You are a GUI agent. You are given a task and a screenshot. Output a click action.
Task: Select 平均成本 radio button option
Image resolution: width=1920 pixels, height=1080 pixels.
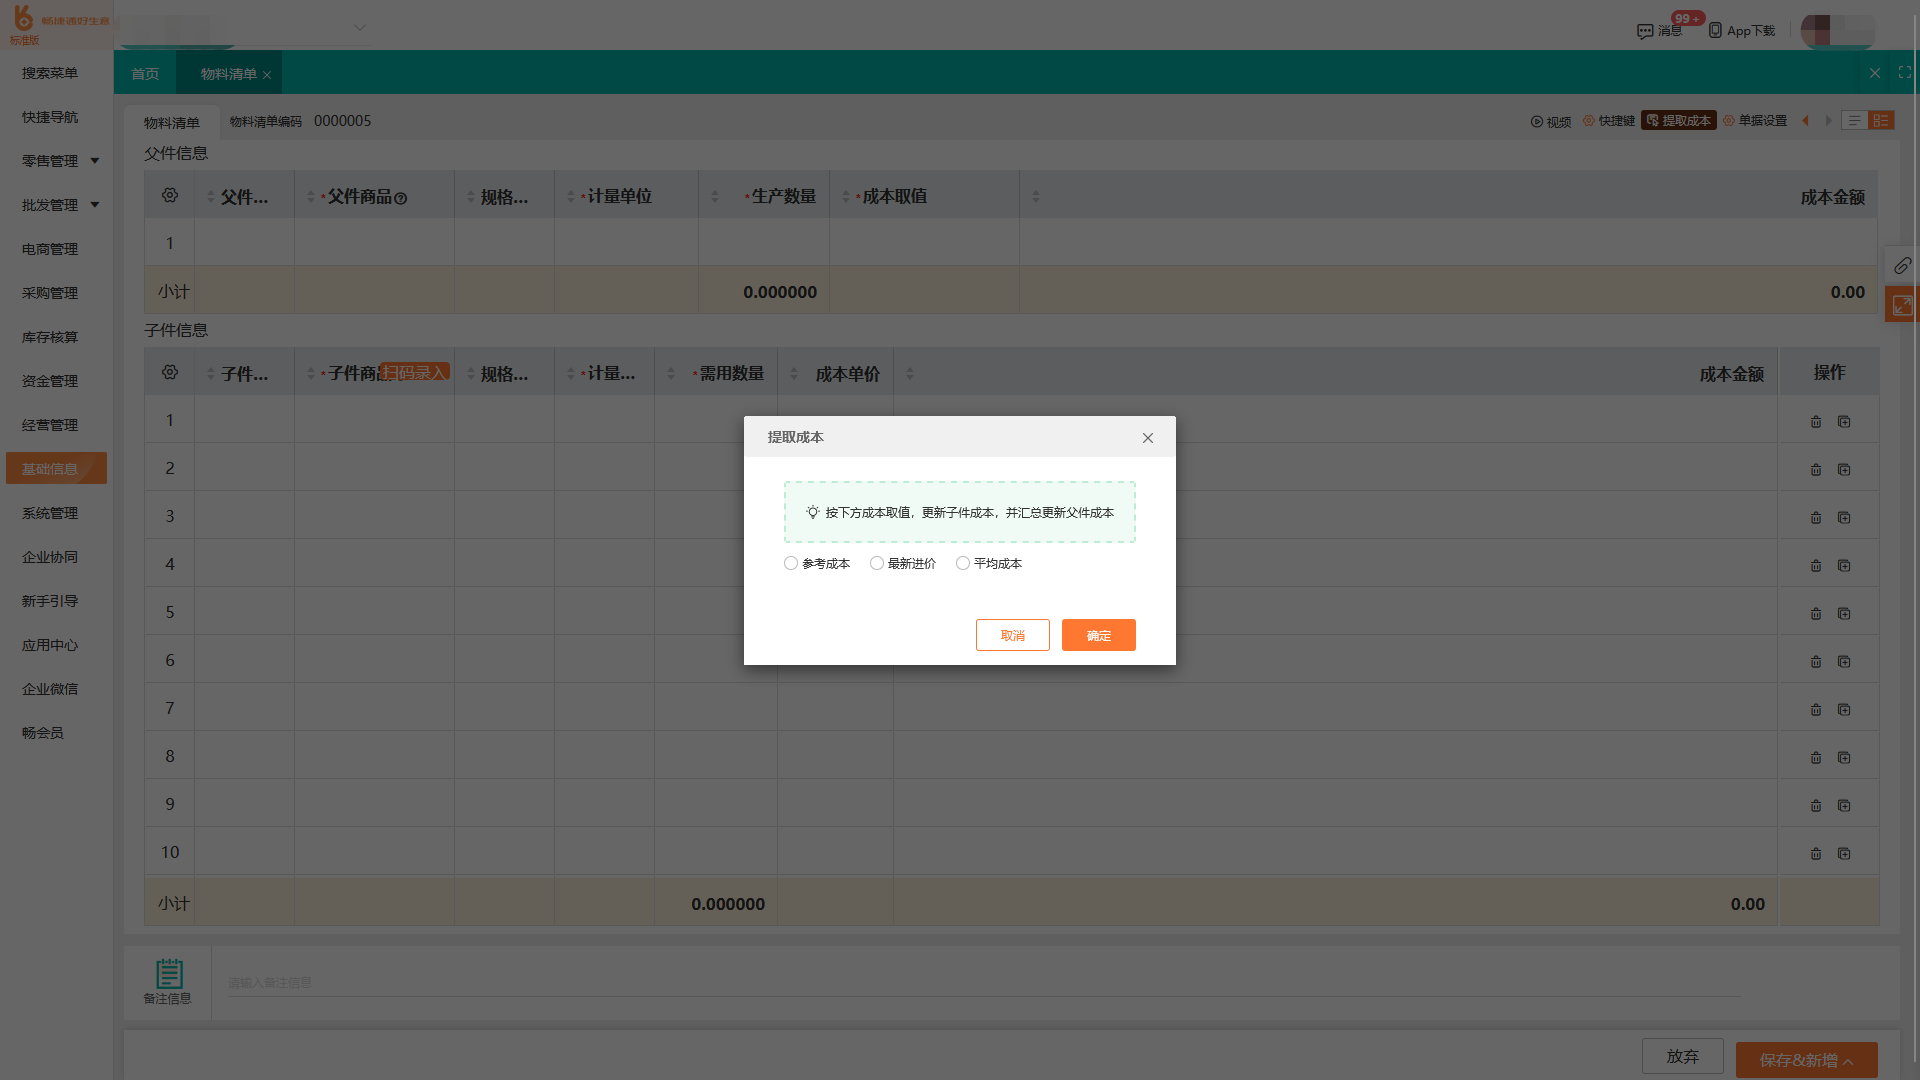coord(963,563)
